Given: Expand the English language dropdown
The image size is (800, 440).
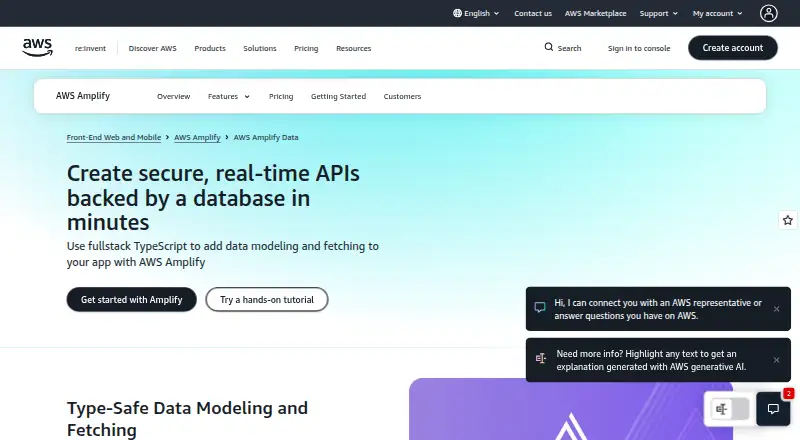Looking at the screenshot, I should (x=476, y=13).
